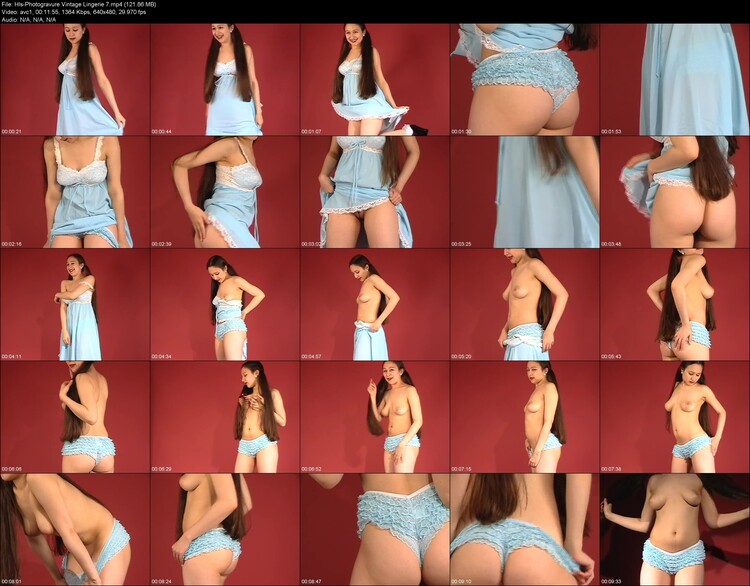Select the frame marked 00:04:57
Image resolution: width=750 pixels, height=586 pixels.
[375, 305]
